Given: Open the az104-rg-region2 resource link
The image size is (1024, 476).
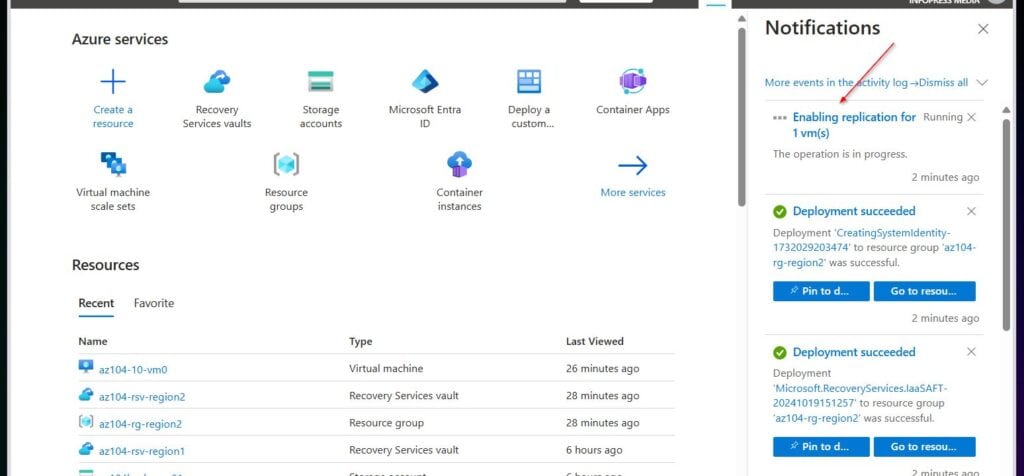Looking at the screenshot, I should click(x=140, y=424).
